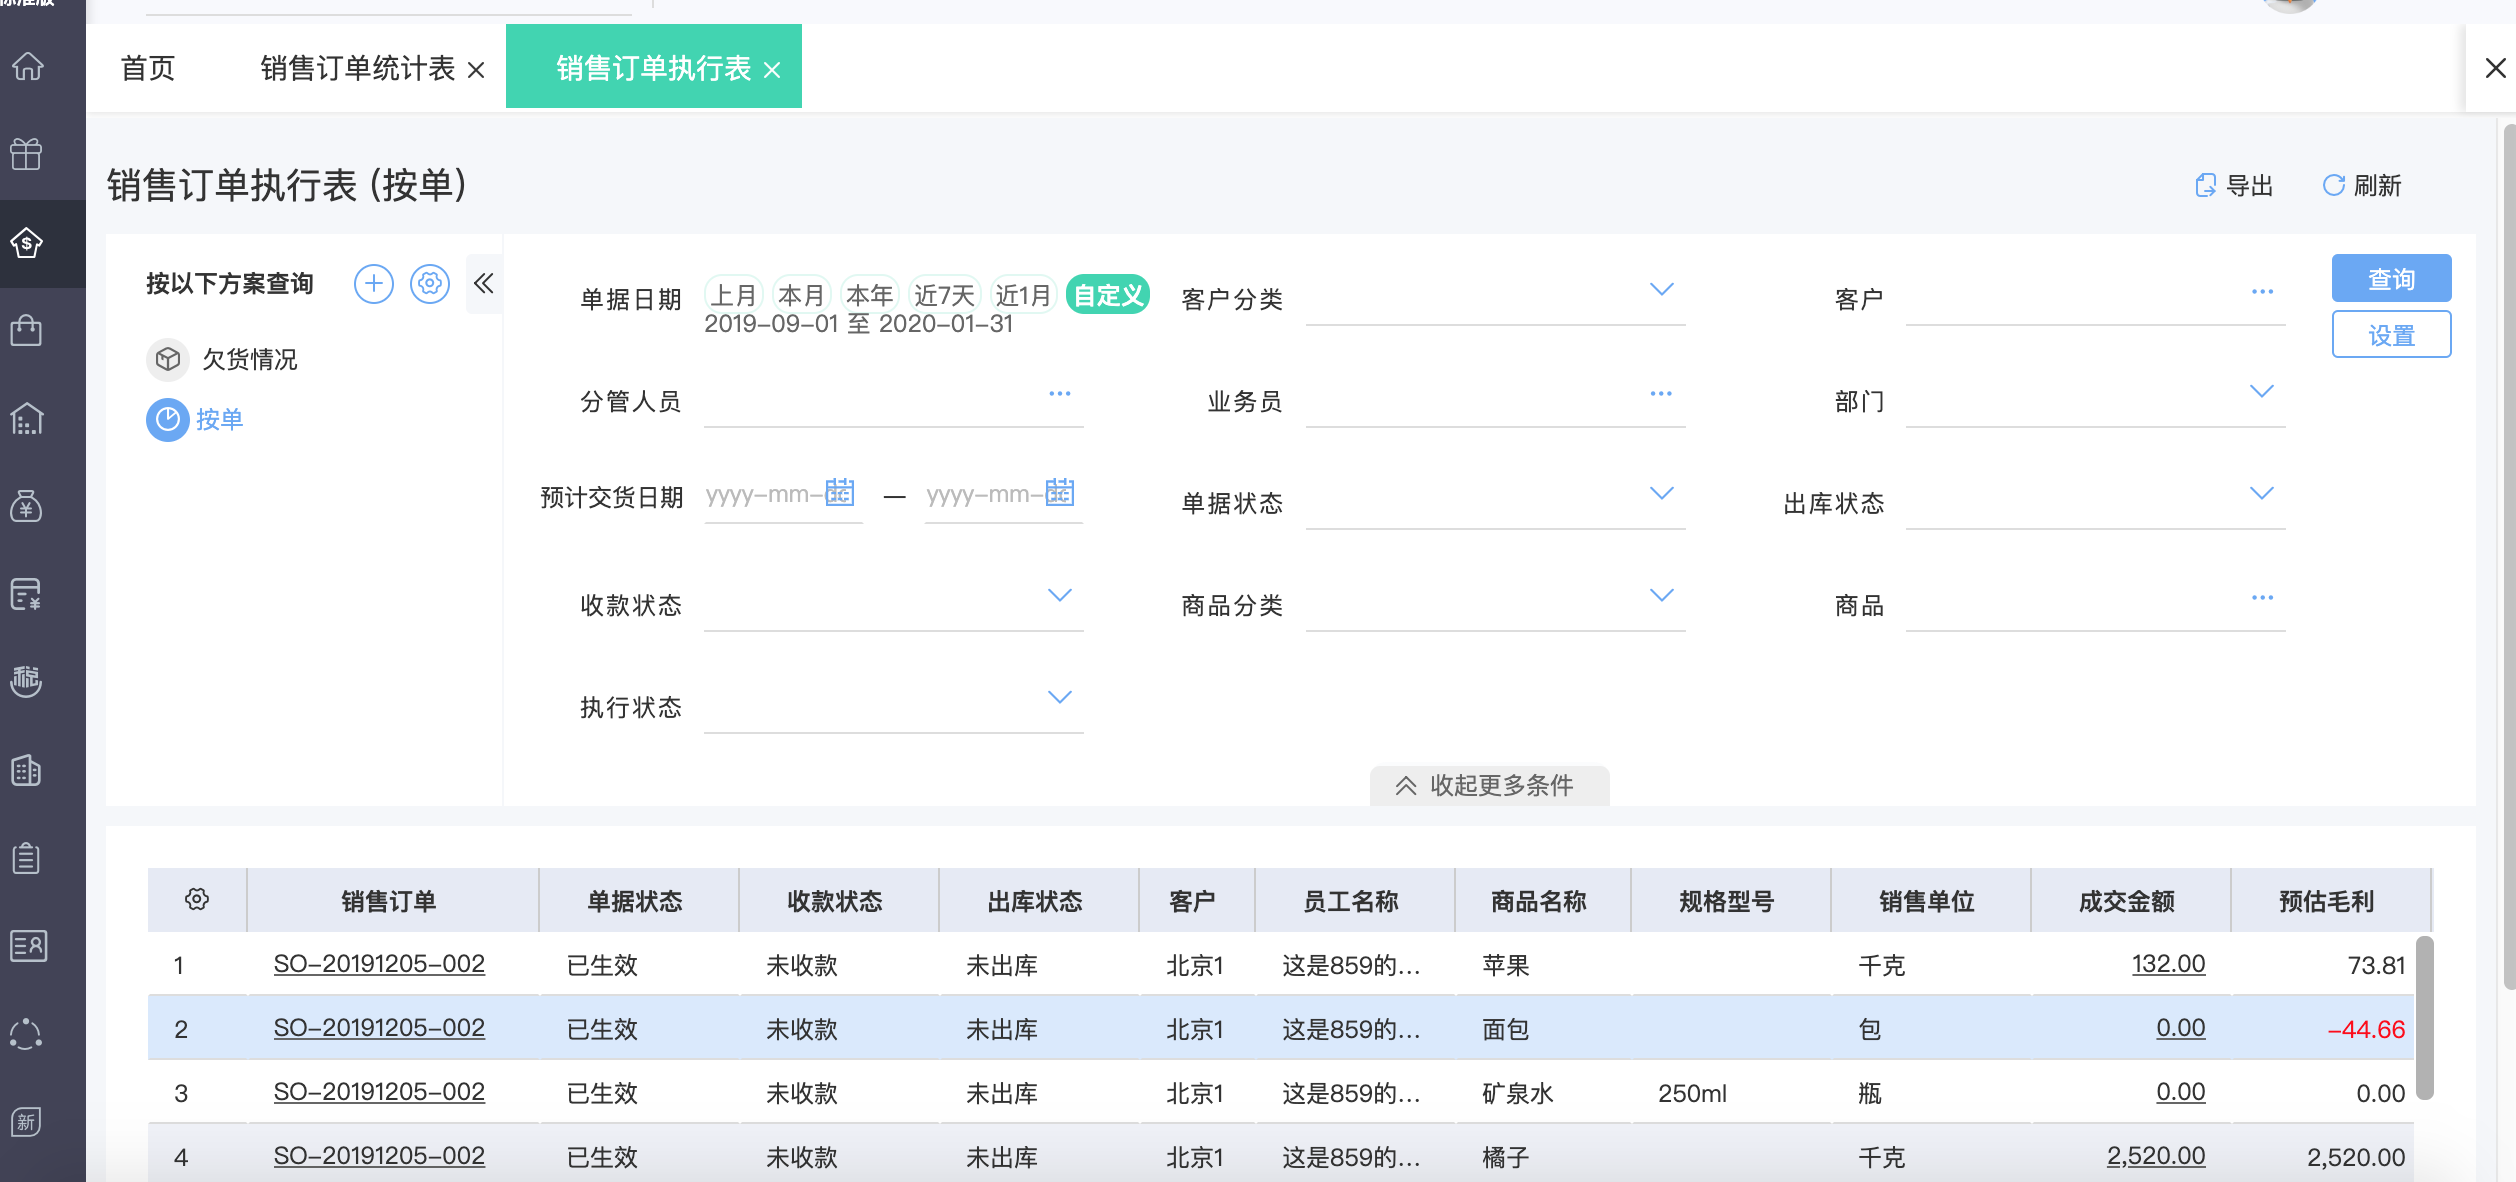Click the settings gear icon in table header
2516x1182 pixels.
(193, 900)
